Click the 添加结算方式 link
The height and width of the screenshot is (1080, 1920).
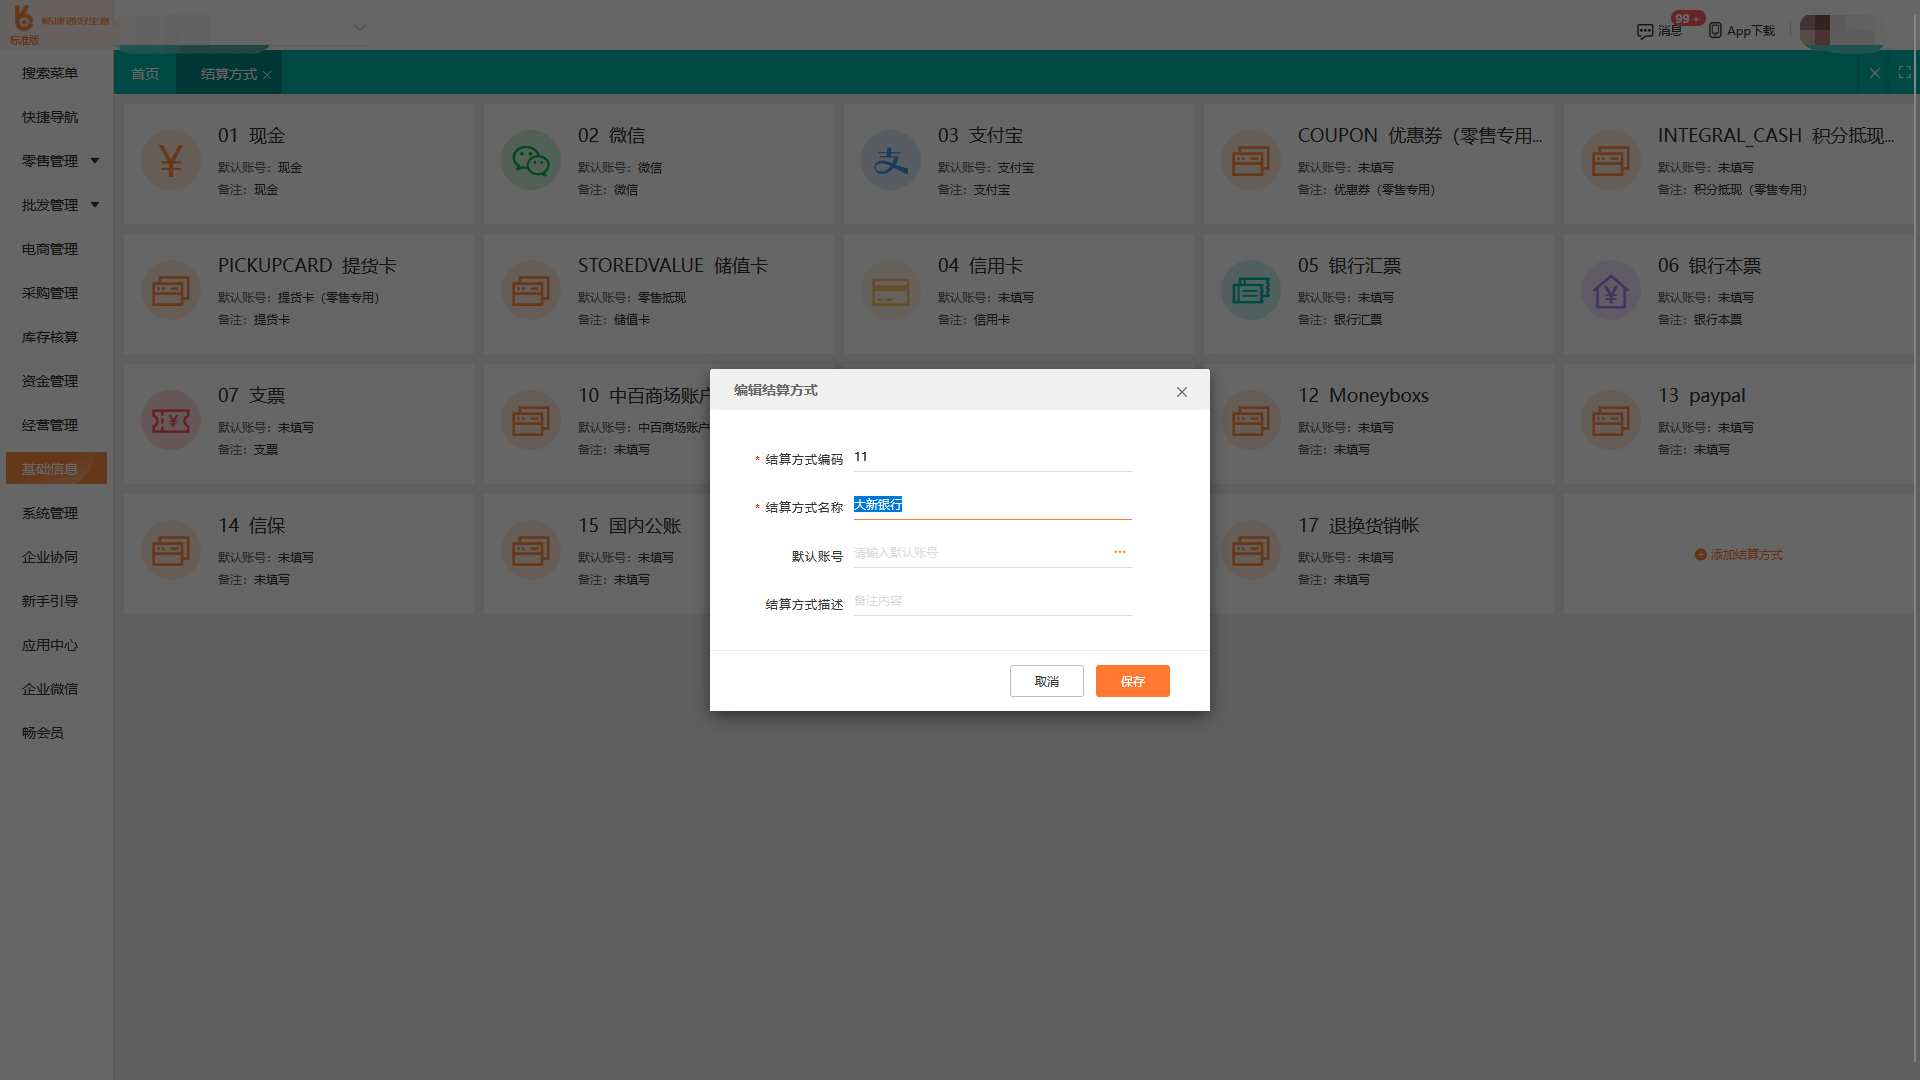pos(1738,554)
